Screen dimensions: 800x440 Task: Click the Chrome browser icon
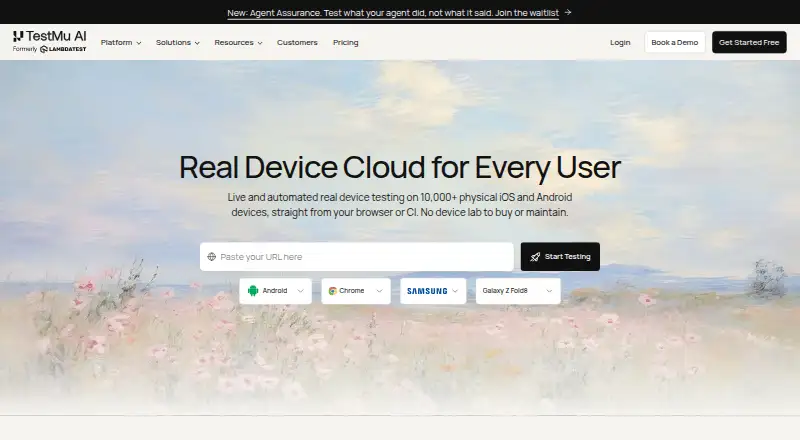[x=333, y=291]
